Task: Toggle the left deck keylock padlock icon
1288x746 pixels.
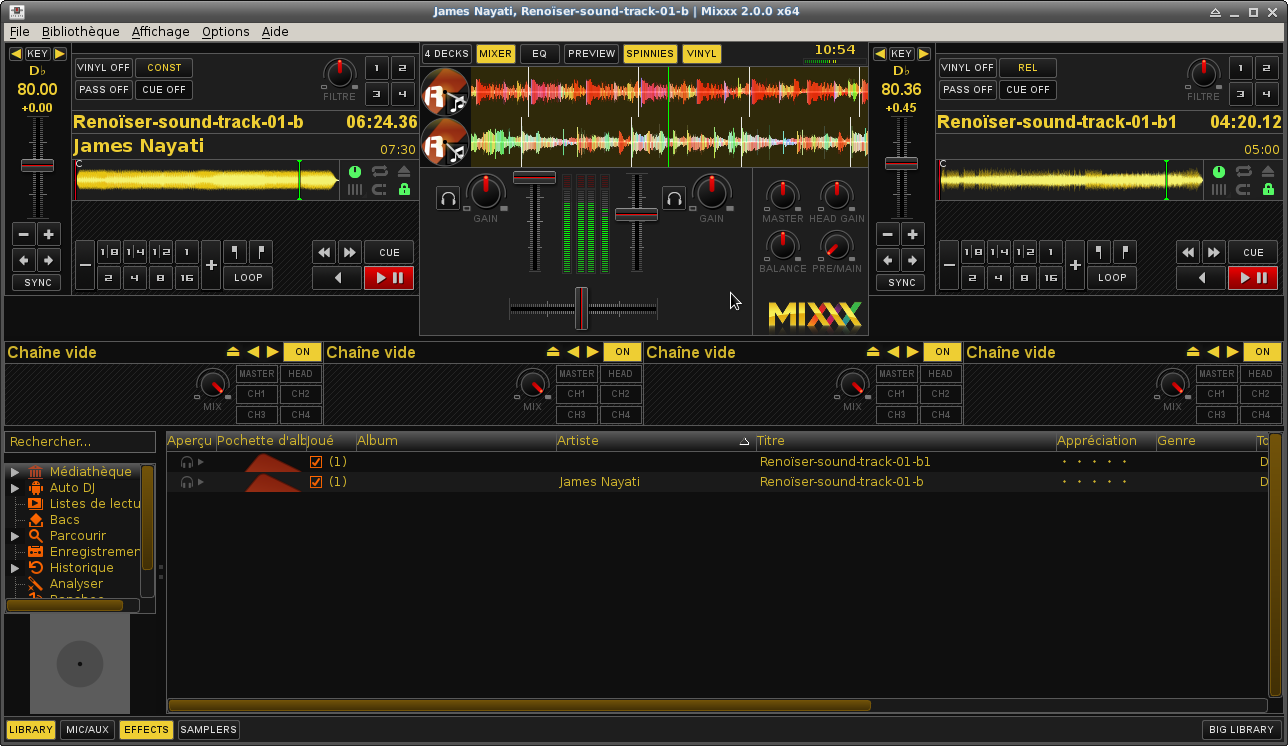Action: (404, 189)
